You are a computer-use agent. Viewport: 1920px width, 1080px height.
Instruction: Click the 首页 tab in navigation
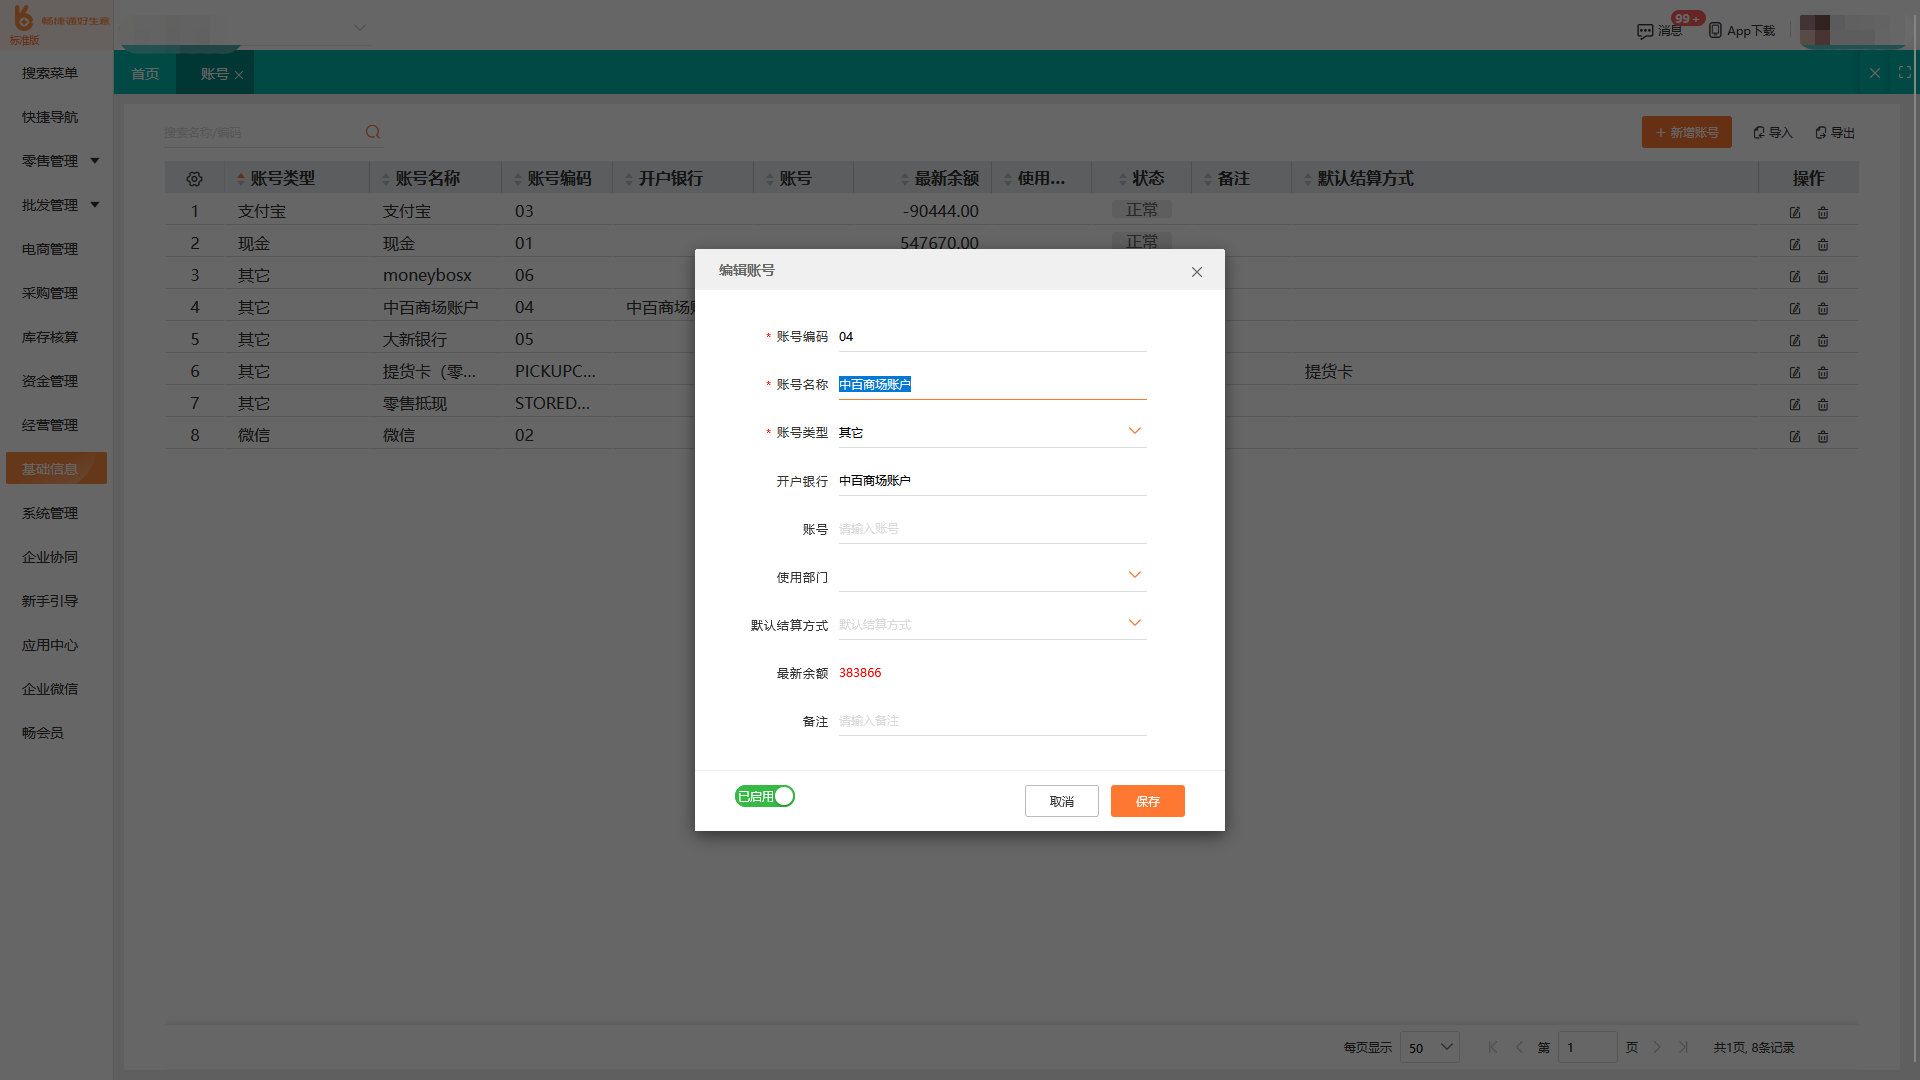(x=145, y=73)
